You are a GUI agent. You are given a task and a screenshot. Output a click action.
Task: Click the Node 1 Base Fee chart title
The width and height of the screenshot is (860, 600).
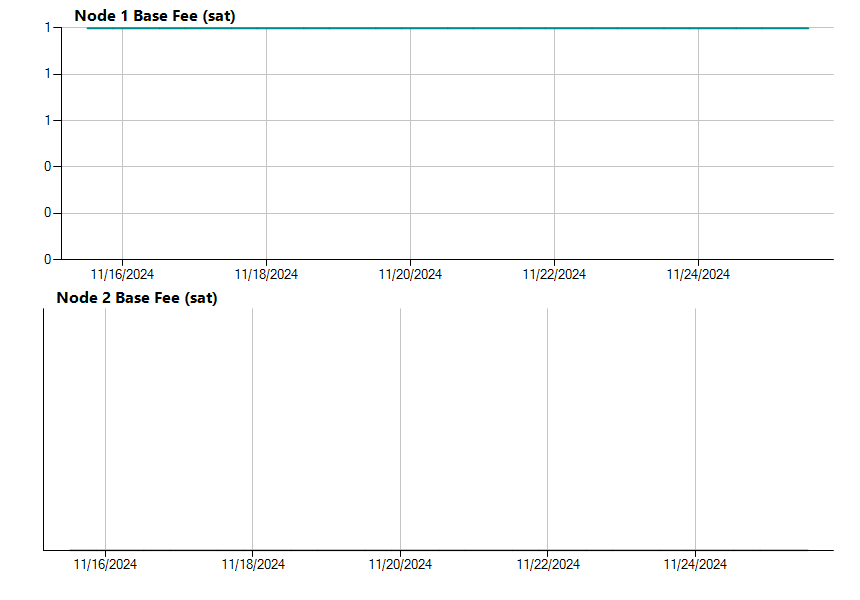click(154, 15)
